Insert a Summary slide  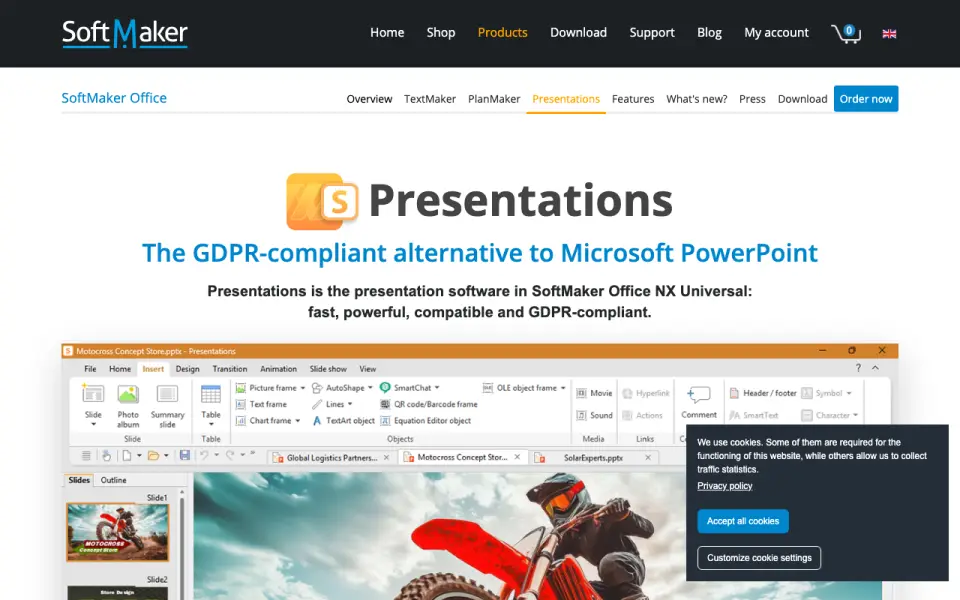click(167, 405)
